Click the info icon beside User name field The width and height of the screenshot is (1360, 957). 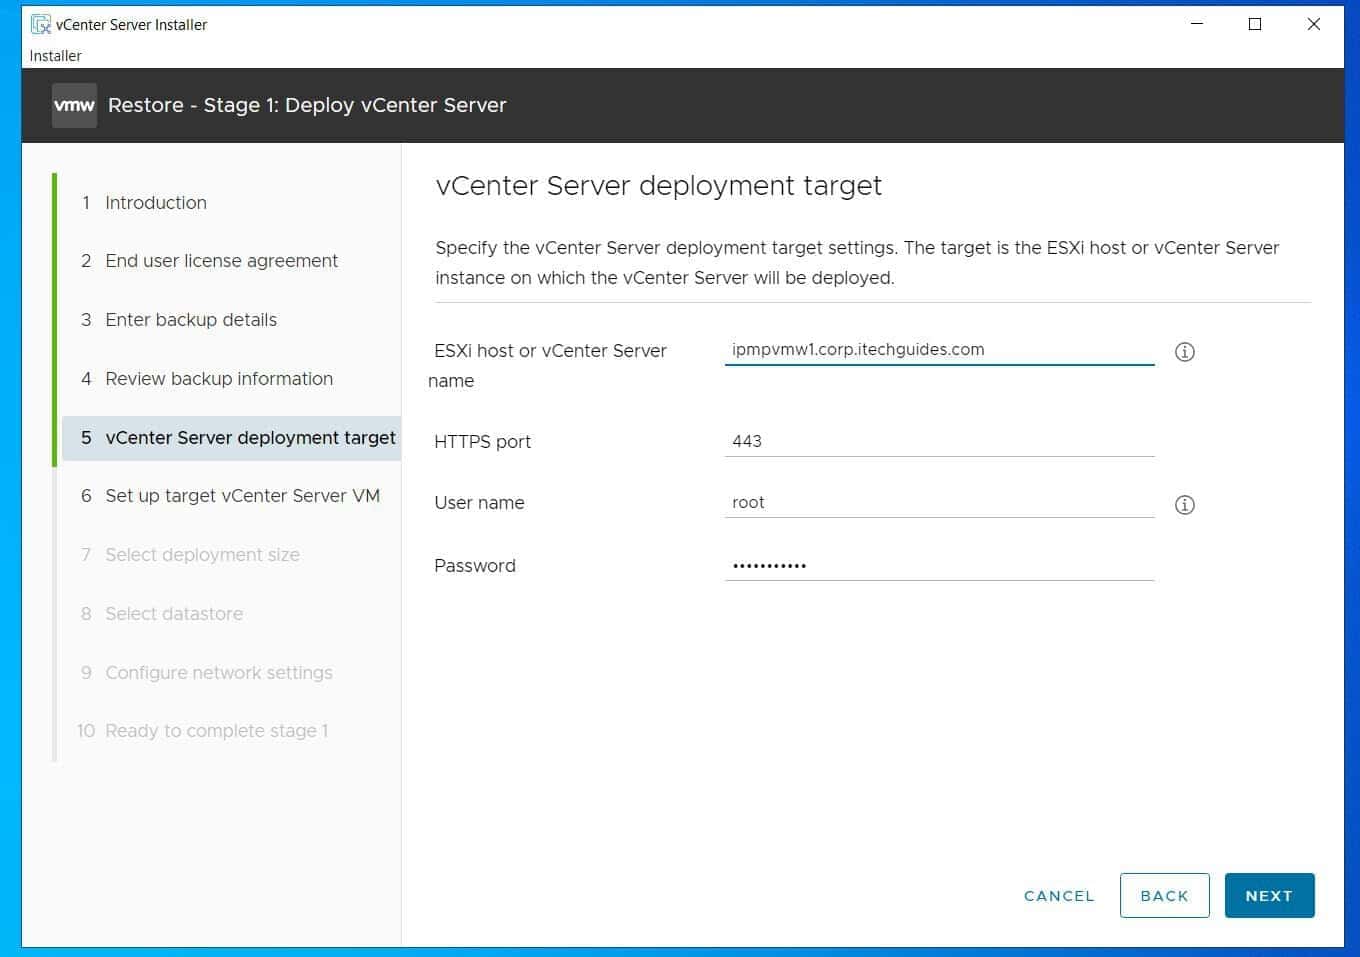coord(1184,505)
